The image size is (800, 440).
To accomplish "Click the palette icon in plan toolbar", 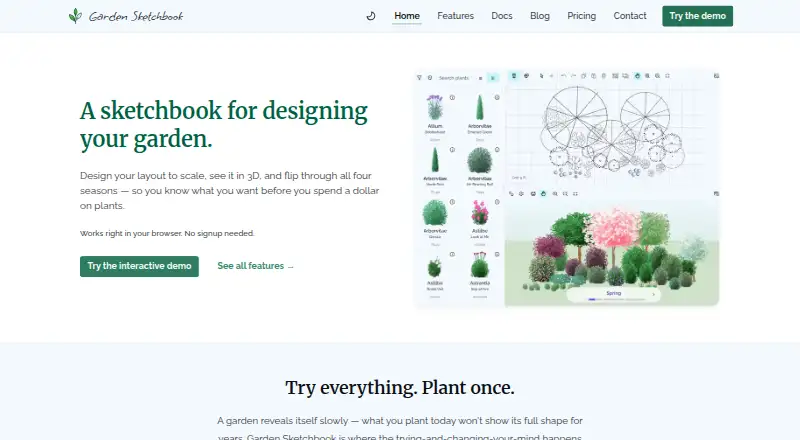I will point(527,76).
